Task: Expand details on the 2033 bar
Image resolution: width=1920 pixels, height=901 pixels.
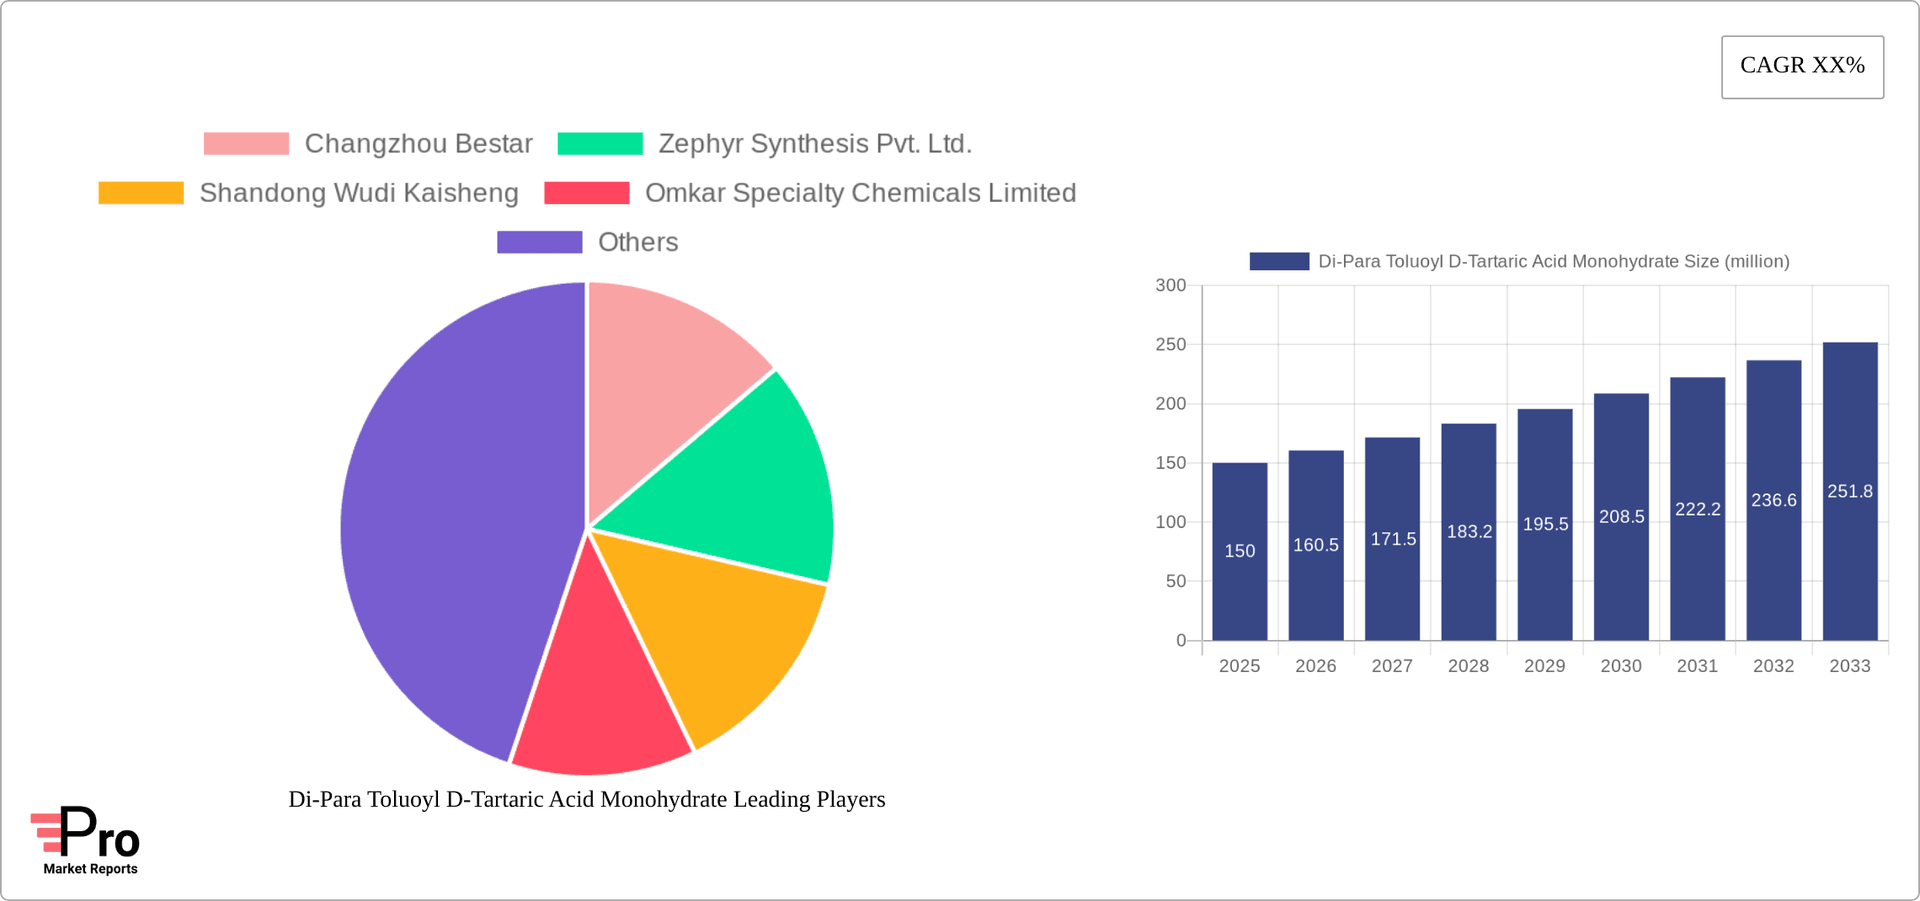Action: click(x=1850, y=490)
